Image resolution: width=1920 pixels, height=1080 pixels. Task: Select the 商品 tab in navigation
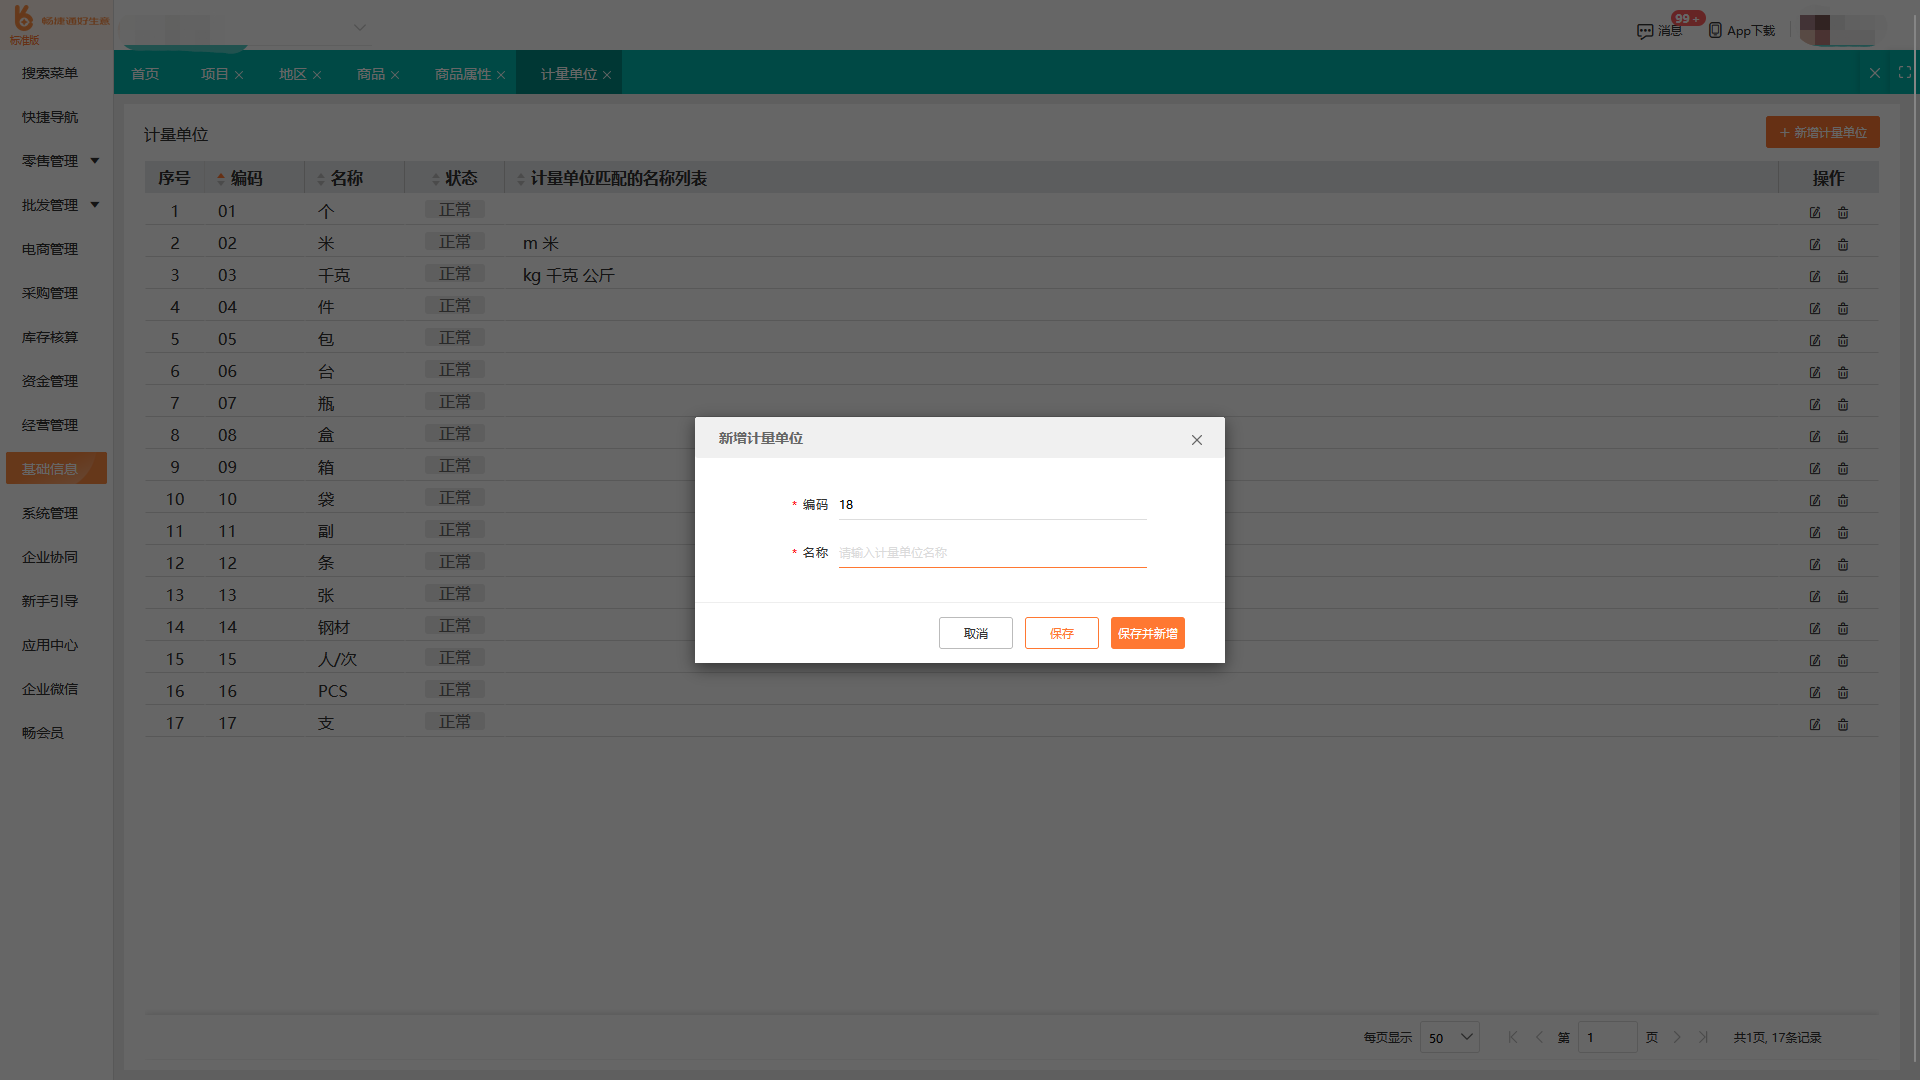376,73
